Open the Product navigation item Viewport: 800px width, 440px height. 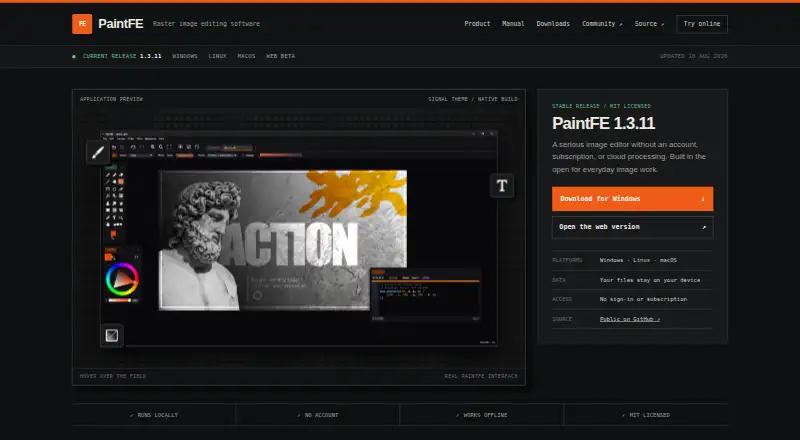pyautogui.click(x=477, y=24)
